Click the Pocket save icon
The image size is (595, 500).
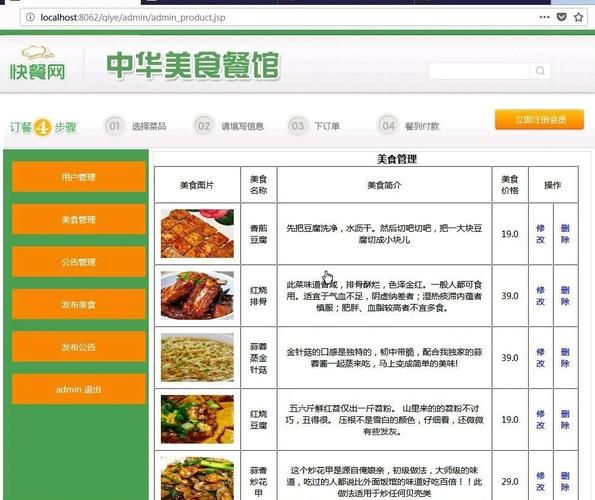pyautogui.click(x=562, y=17)
